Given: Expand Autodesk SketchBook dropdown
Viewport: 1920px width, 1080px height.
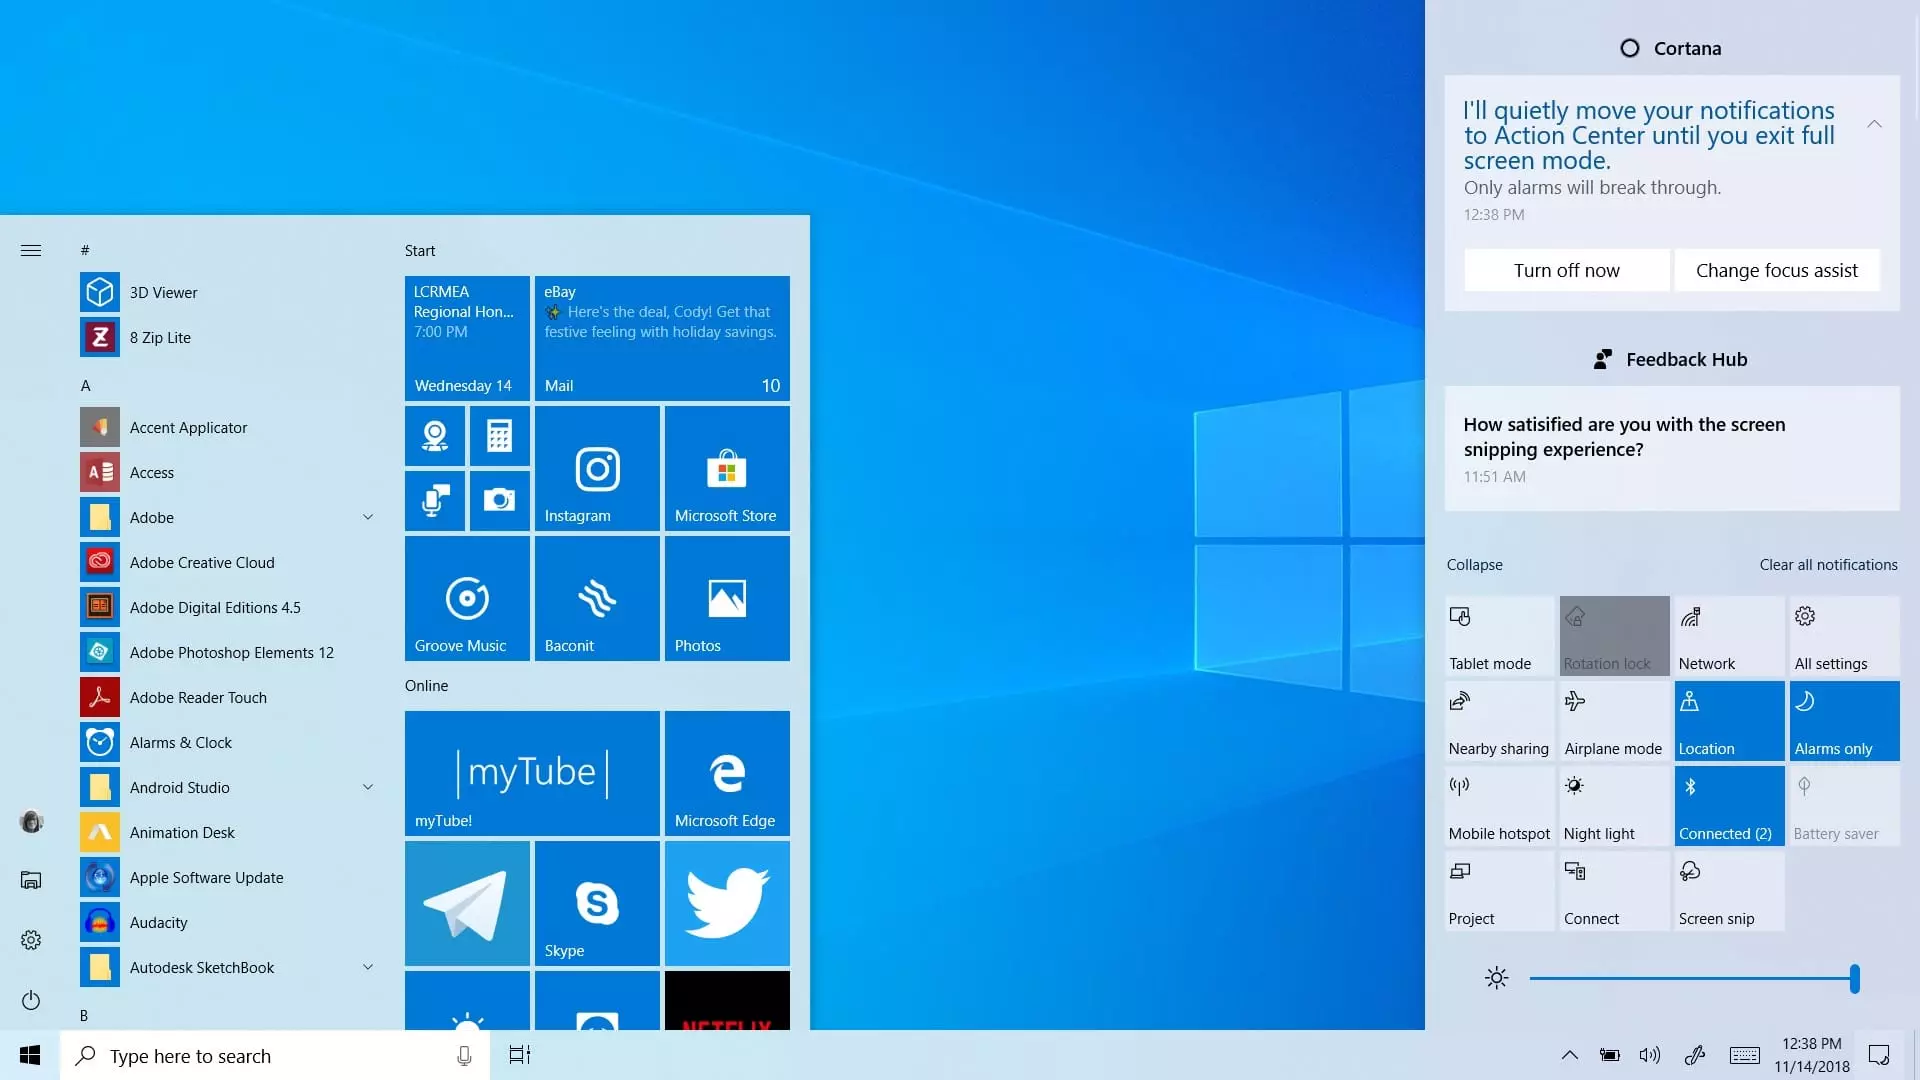Looking at the screenshot, I should [x=368, y=967].
